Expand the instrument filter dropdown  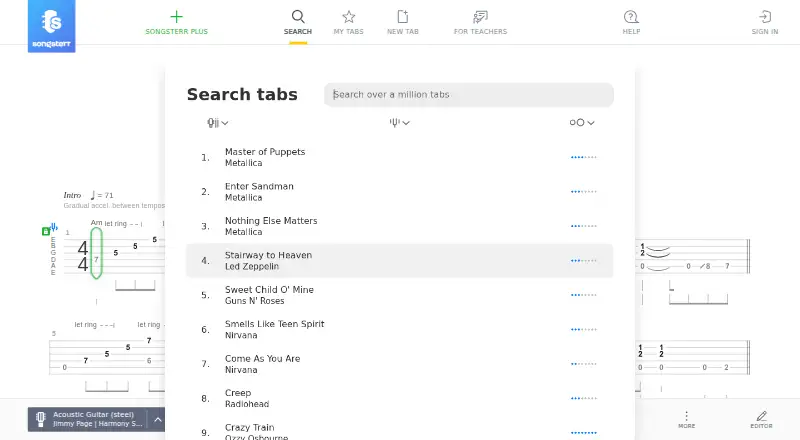click(x=217, y=123)
